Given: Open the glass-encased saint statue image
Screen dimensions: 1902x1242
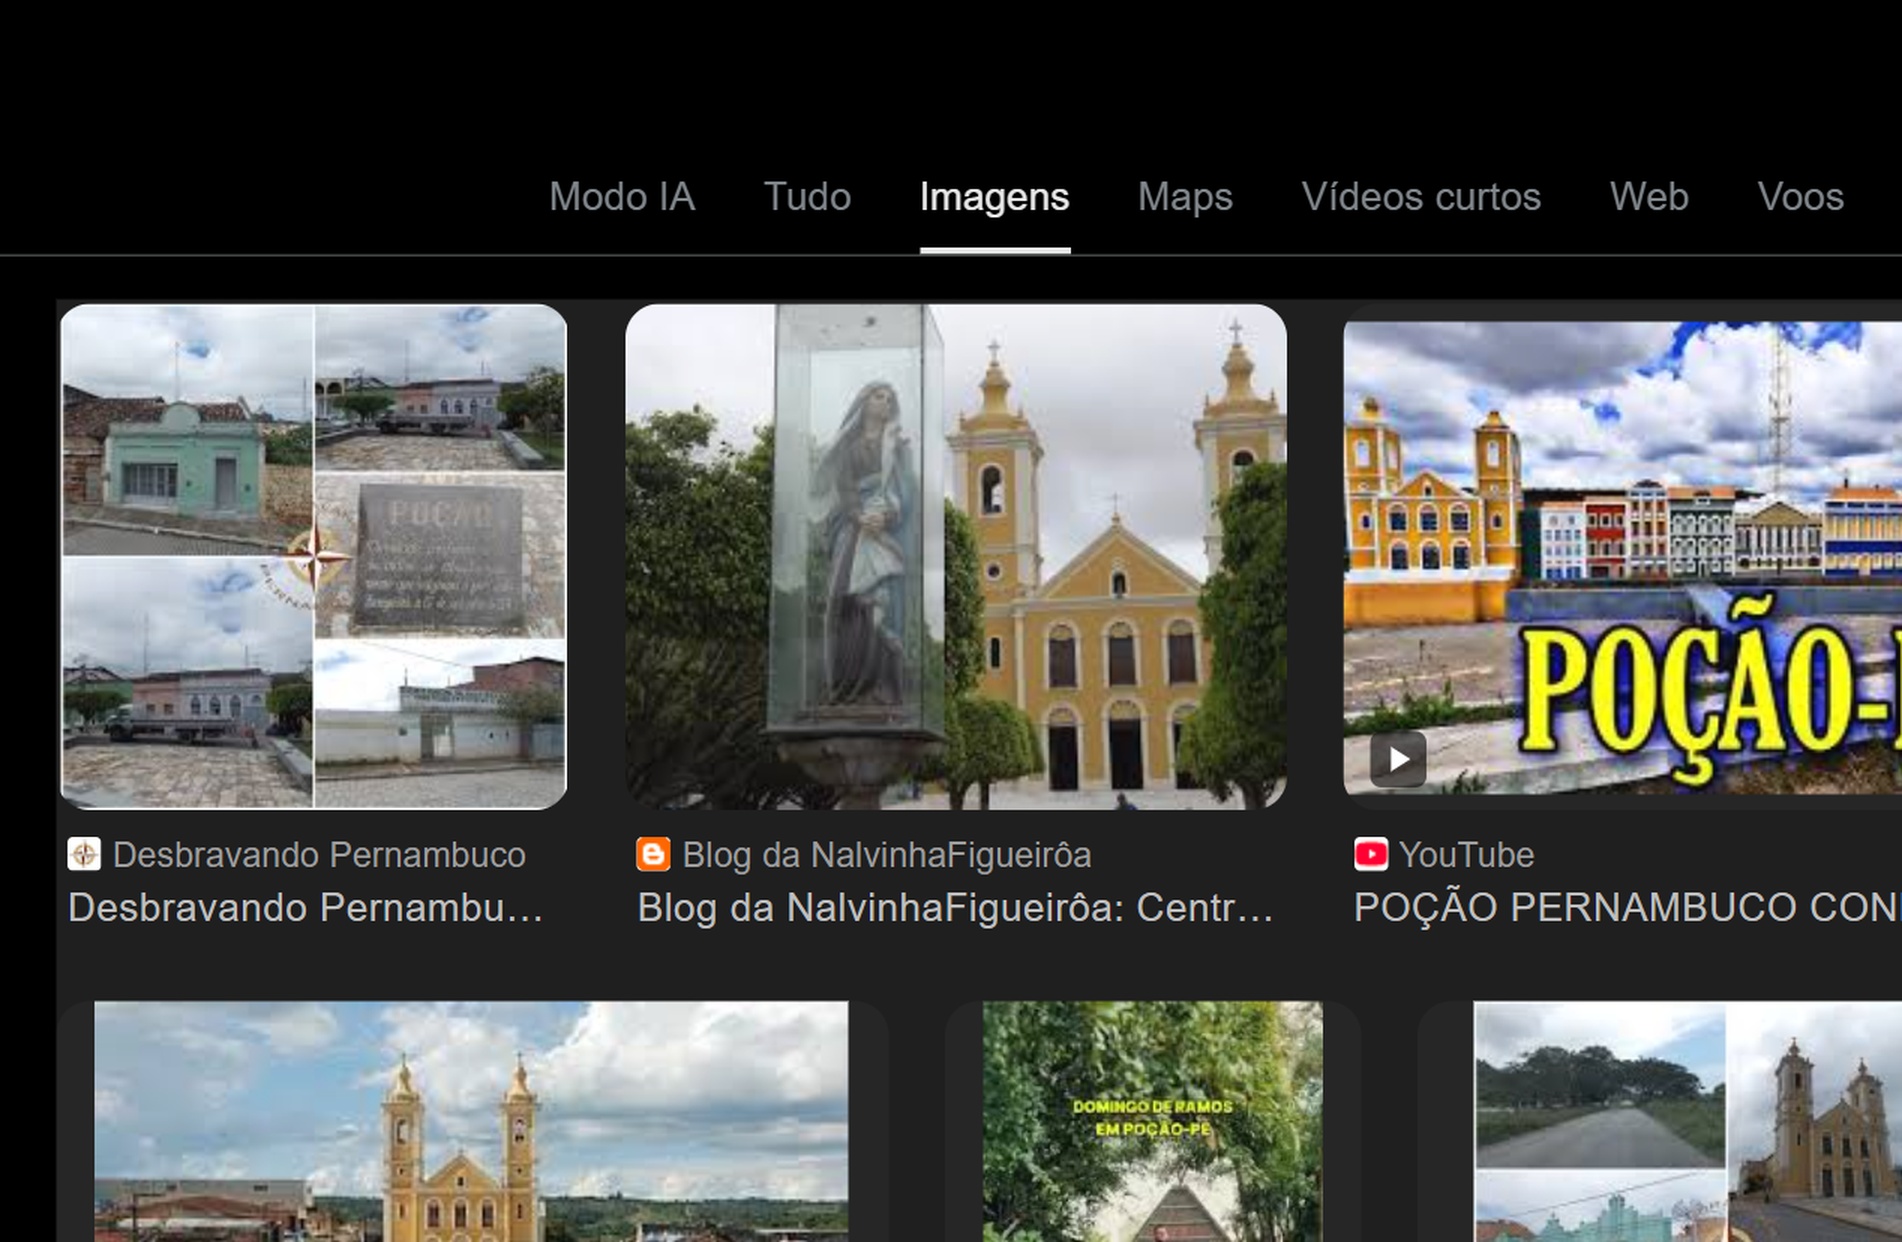Looking at the screenshot, I should tap(955, 556).
